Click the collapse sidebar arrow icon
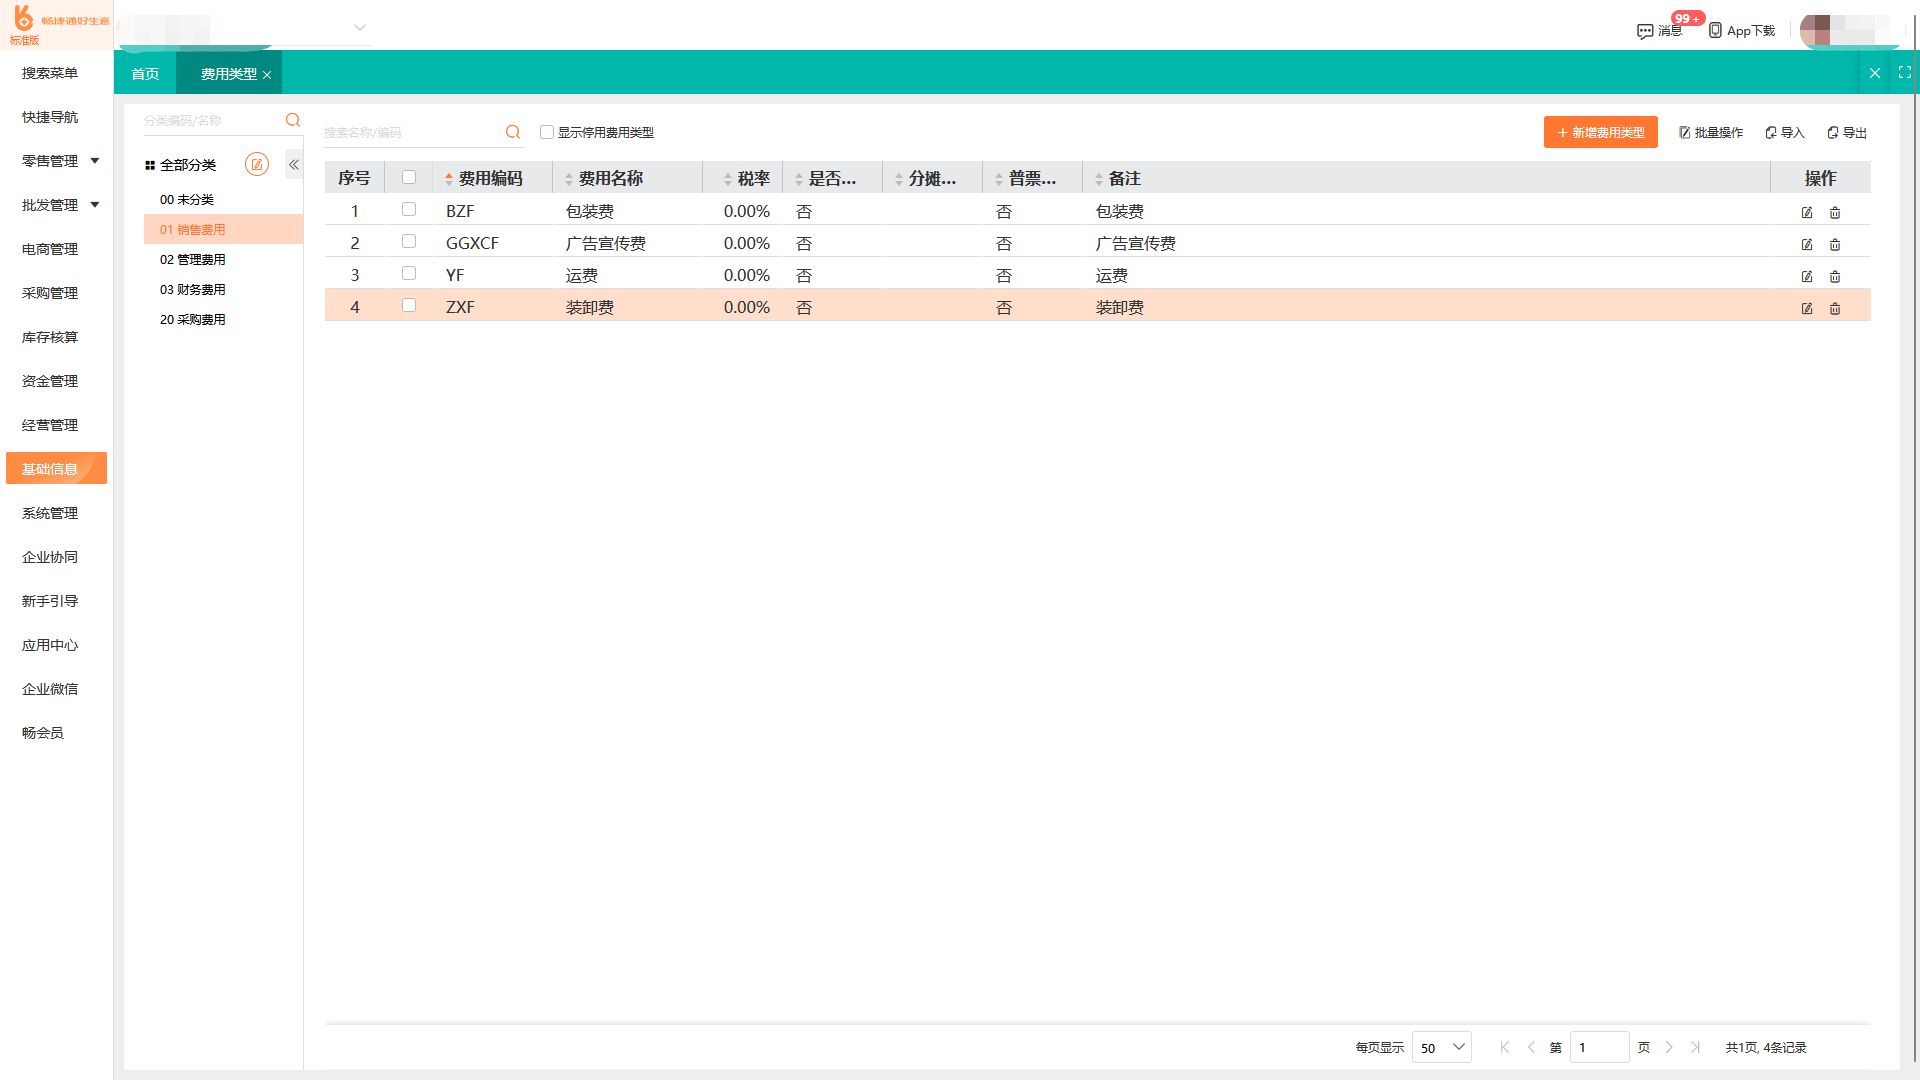1920x1080 pixels. 293,164
